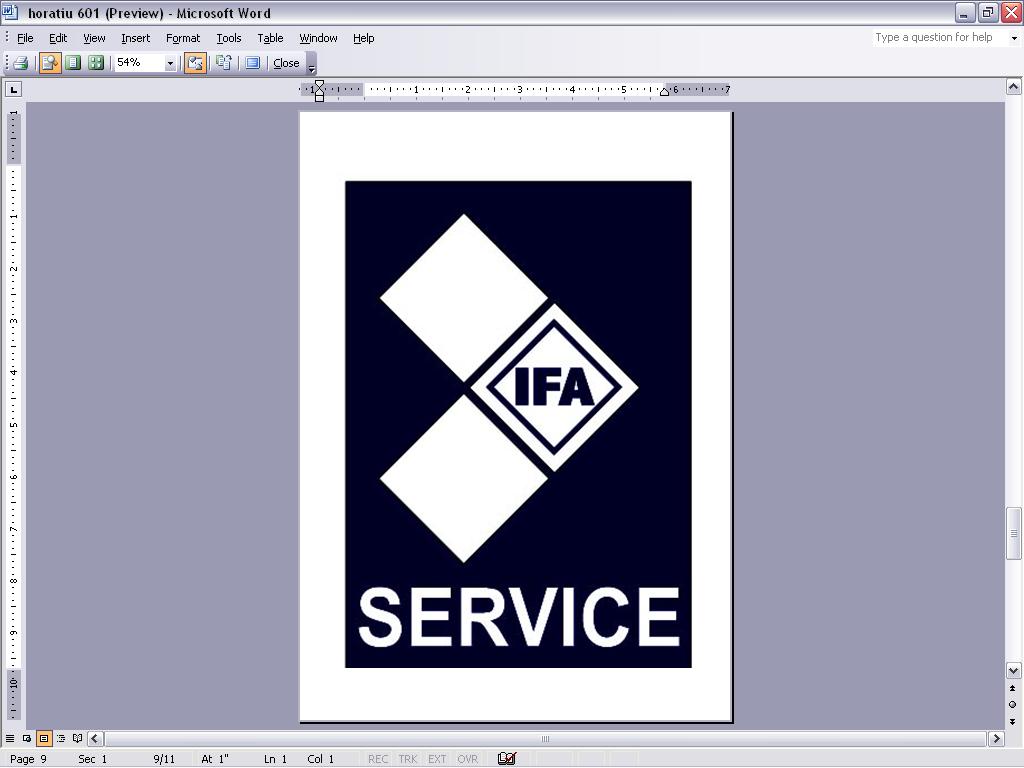Viewport: 1024px width, 768px height.
Task: Click the Print icon in the preview toolbar
Action: pyautogui.click(x=21, y=63)
